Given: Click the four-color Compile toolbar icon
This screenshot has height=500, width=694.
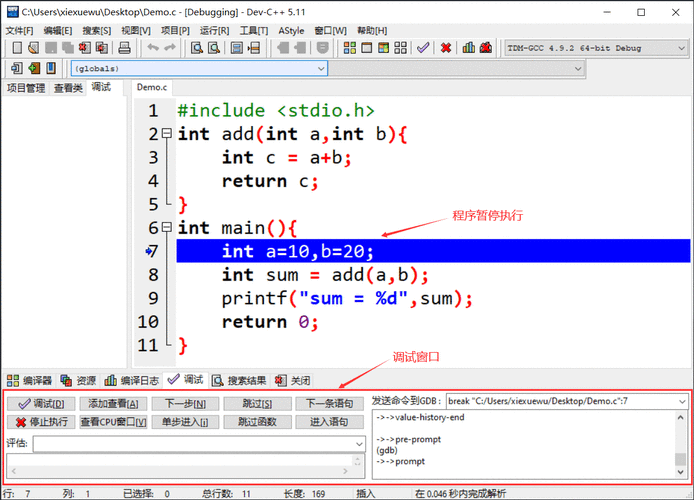Looking at the screenshot, I should click(351, 48).
